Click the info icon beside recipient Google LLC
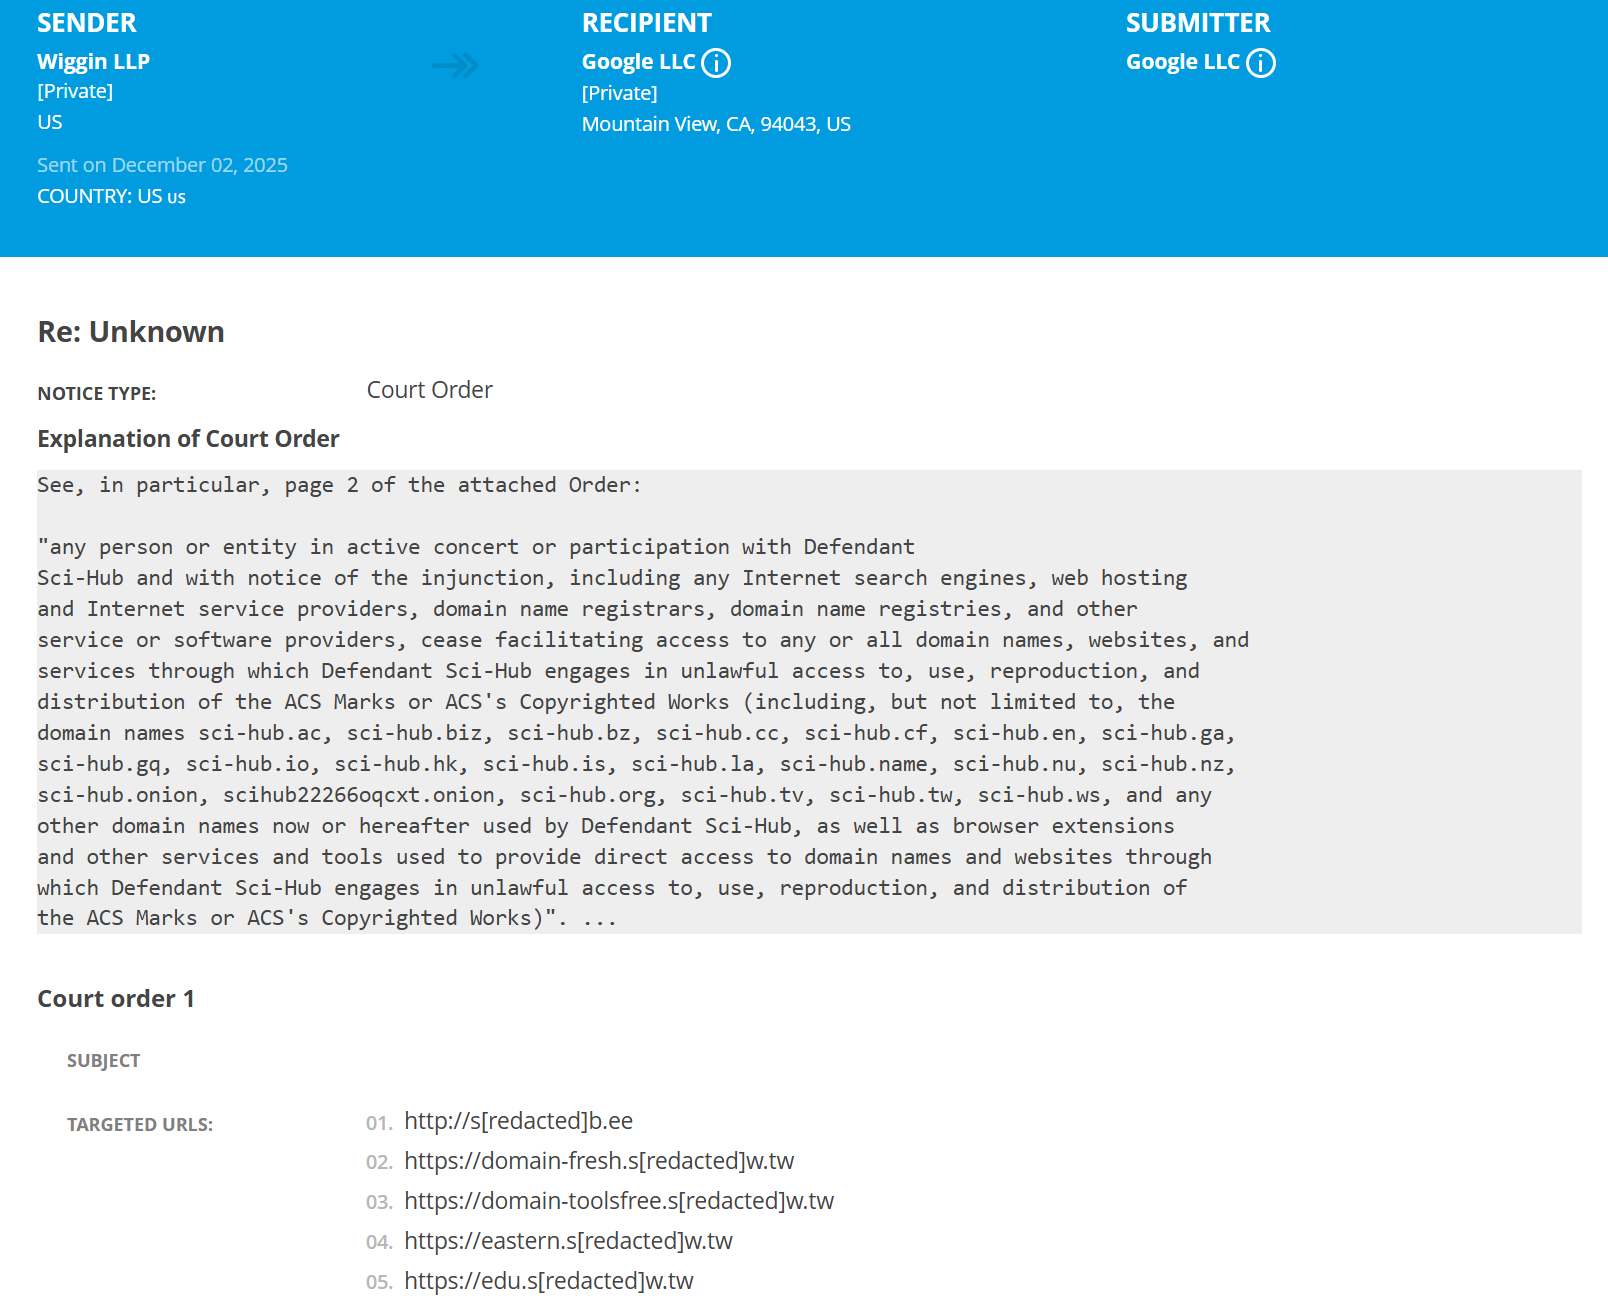 pos(716,63)
